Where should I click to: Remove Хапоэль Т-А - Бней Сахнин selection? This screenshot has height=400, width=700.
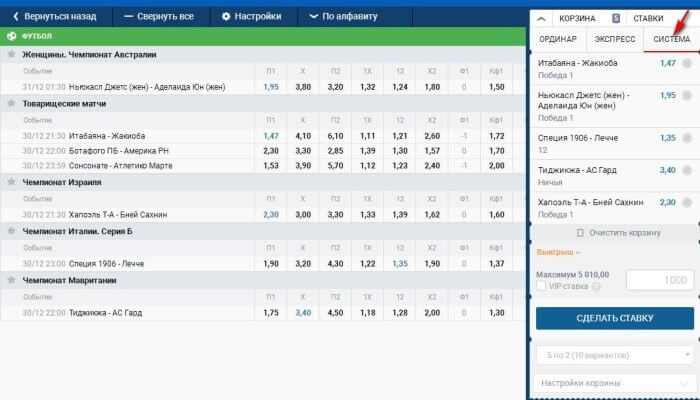687,202
